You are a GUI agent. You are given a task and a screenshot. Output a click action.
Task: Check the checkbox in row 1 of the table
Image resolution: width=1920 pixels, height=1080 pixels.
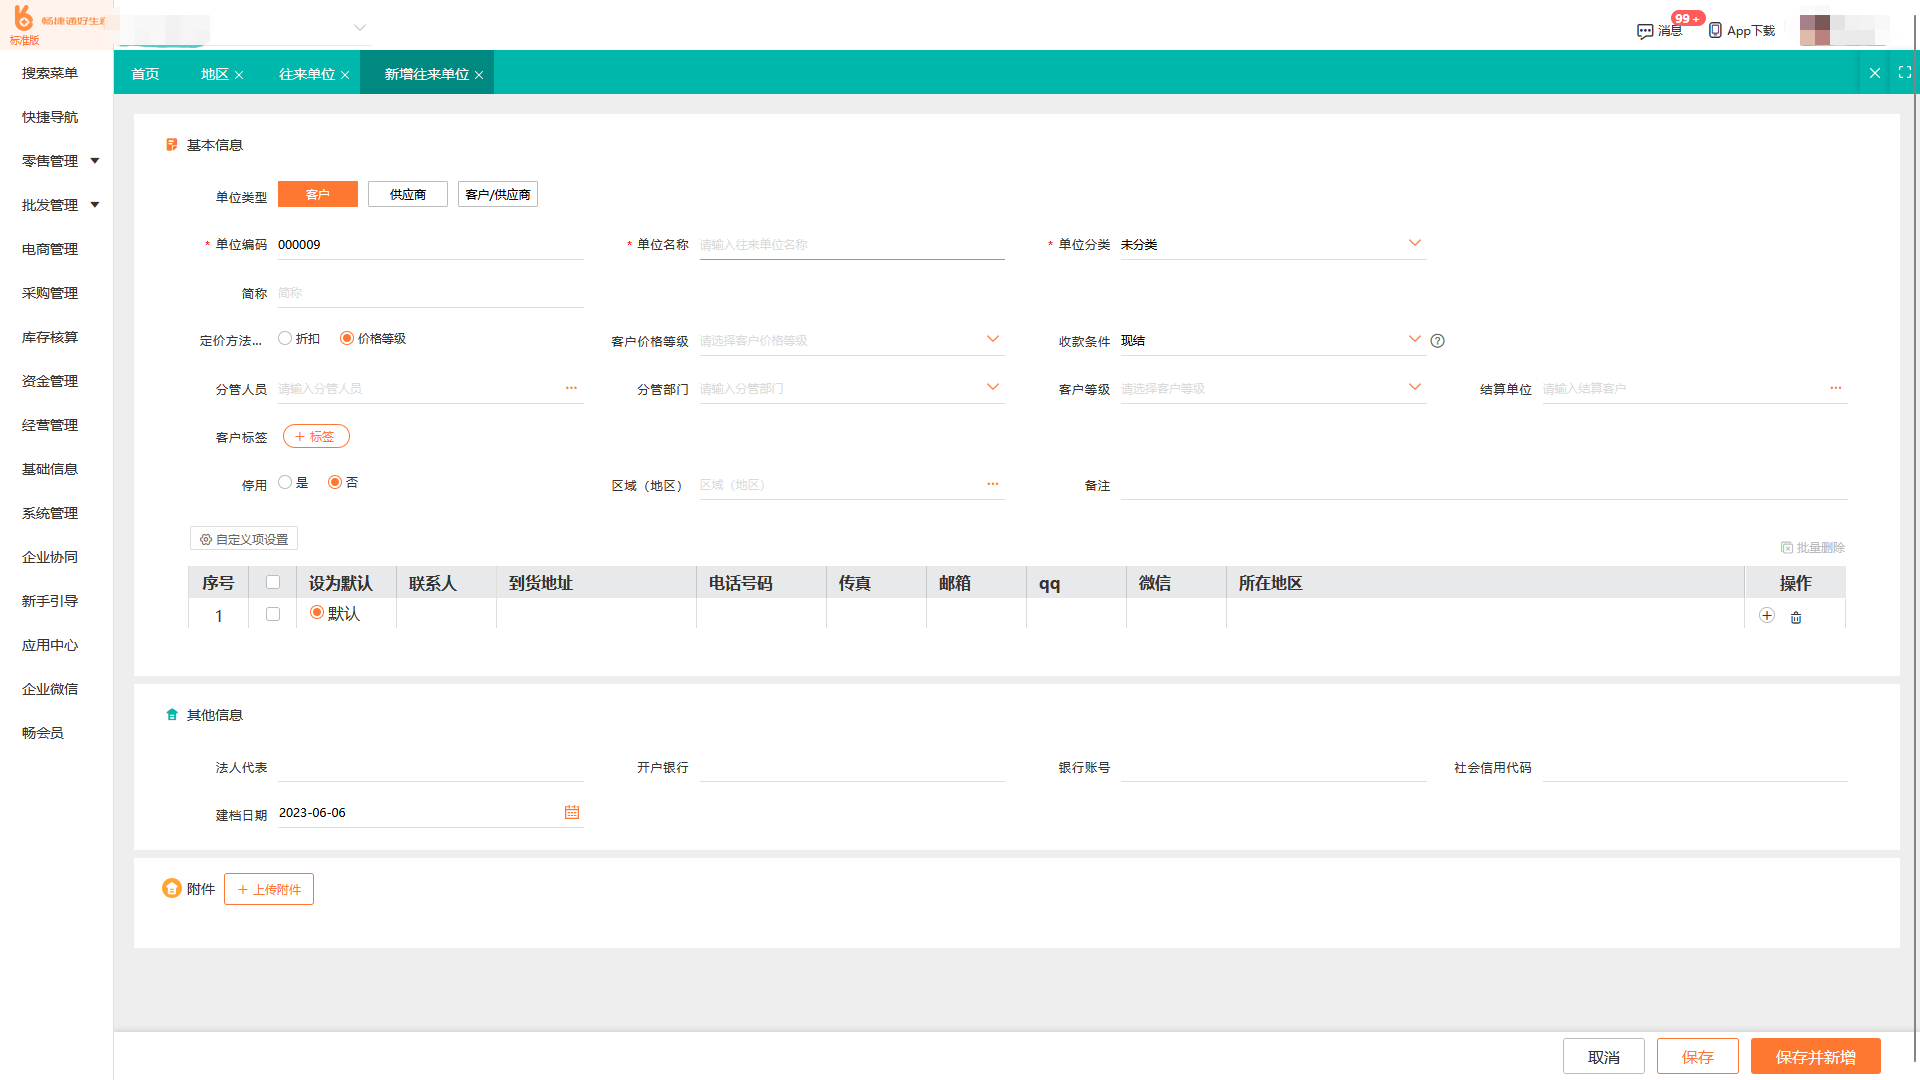[x=272, y=615]
